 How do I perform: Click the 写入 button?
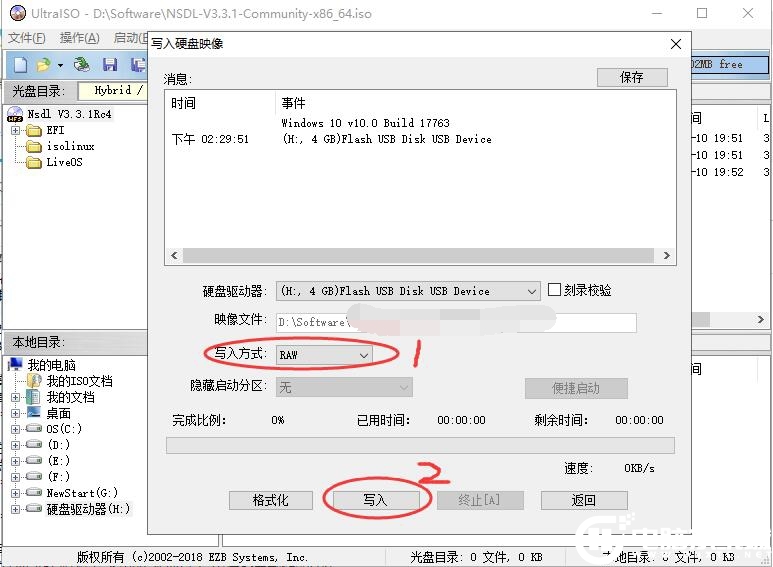point(375,500)
